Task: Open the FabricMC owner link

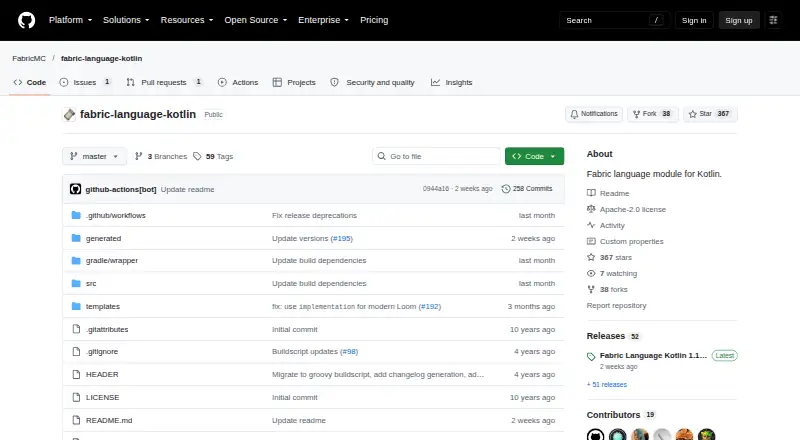Action: (29, 58)
